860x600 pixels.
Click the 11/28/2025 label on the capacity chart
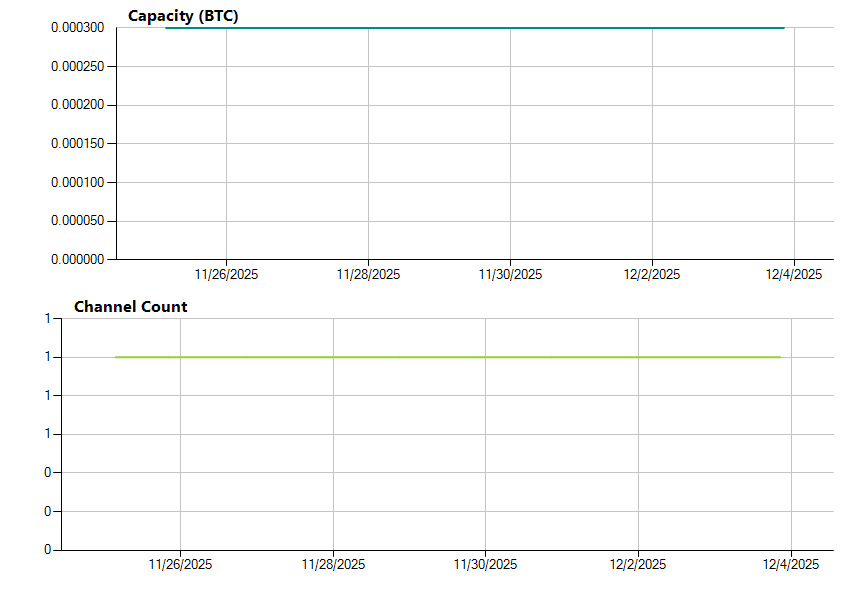[x=369, y=271]
